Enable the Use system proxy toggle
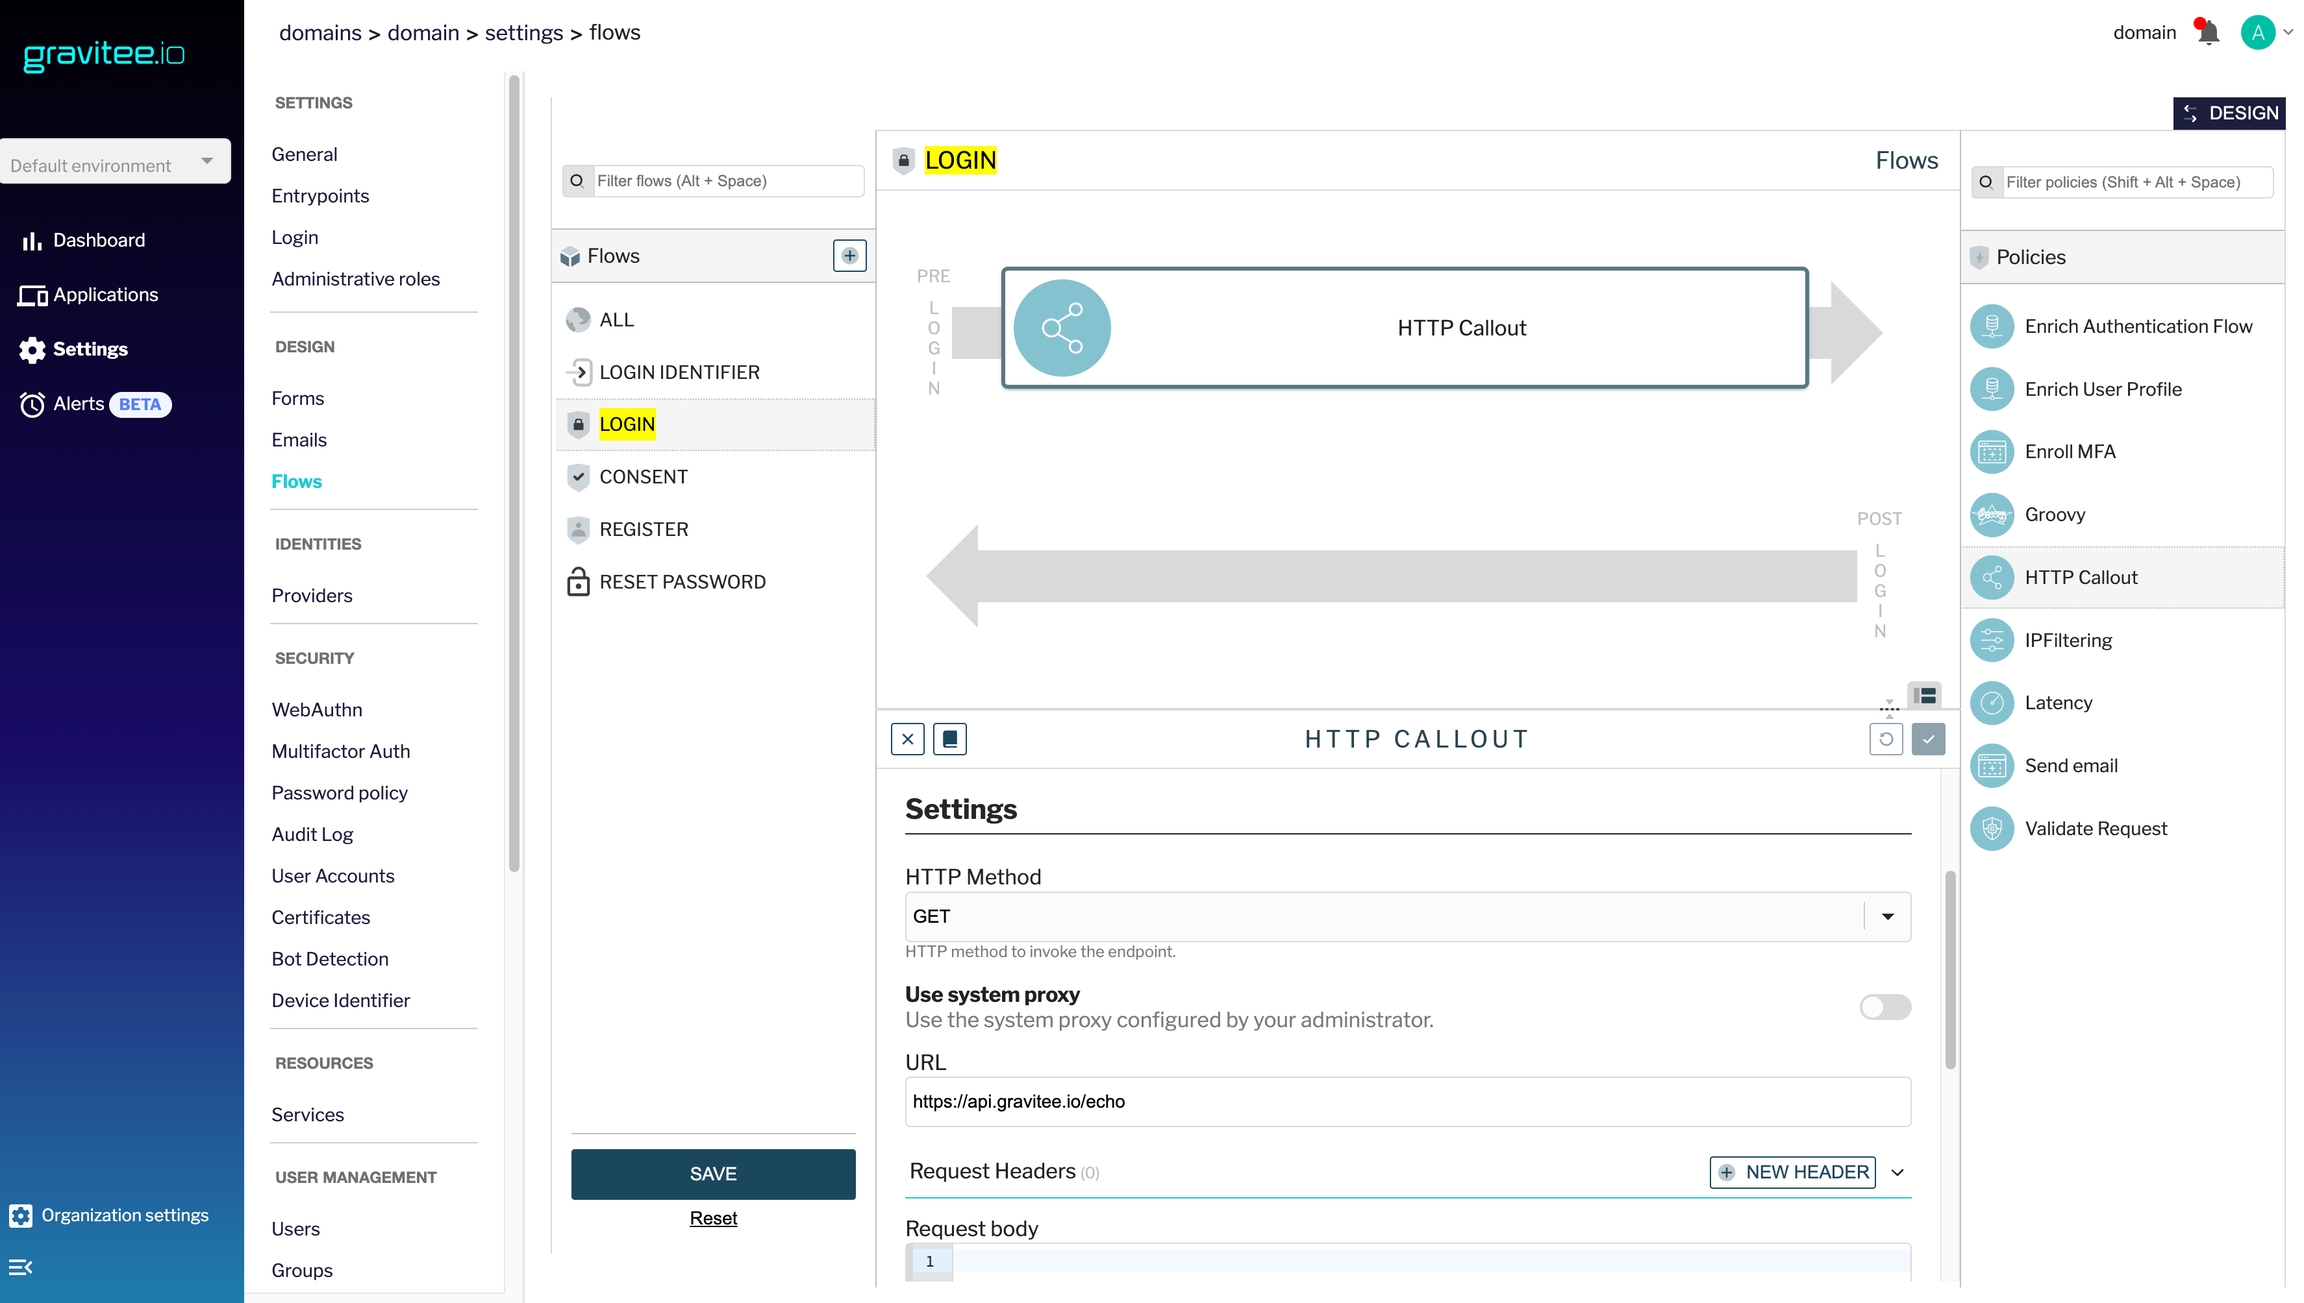 1884,1007
